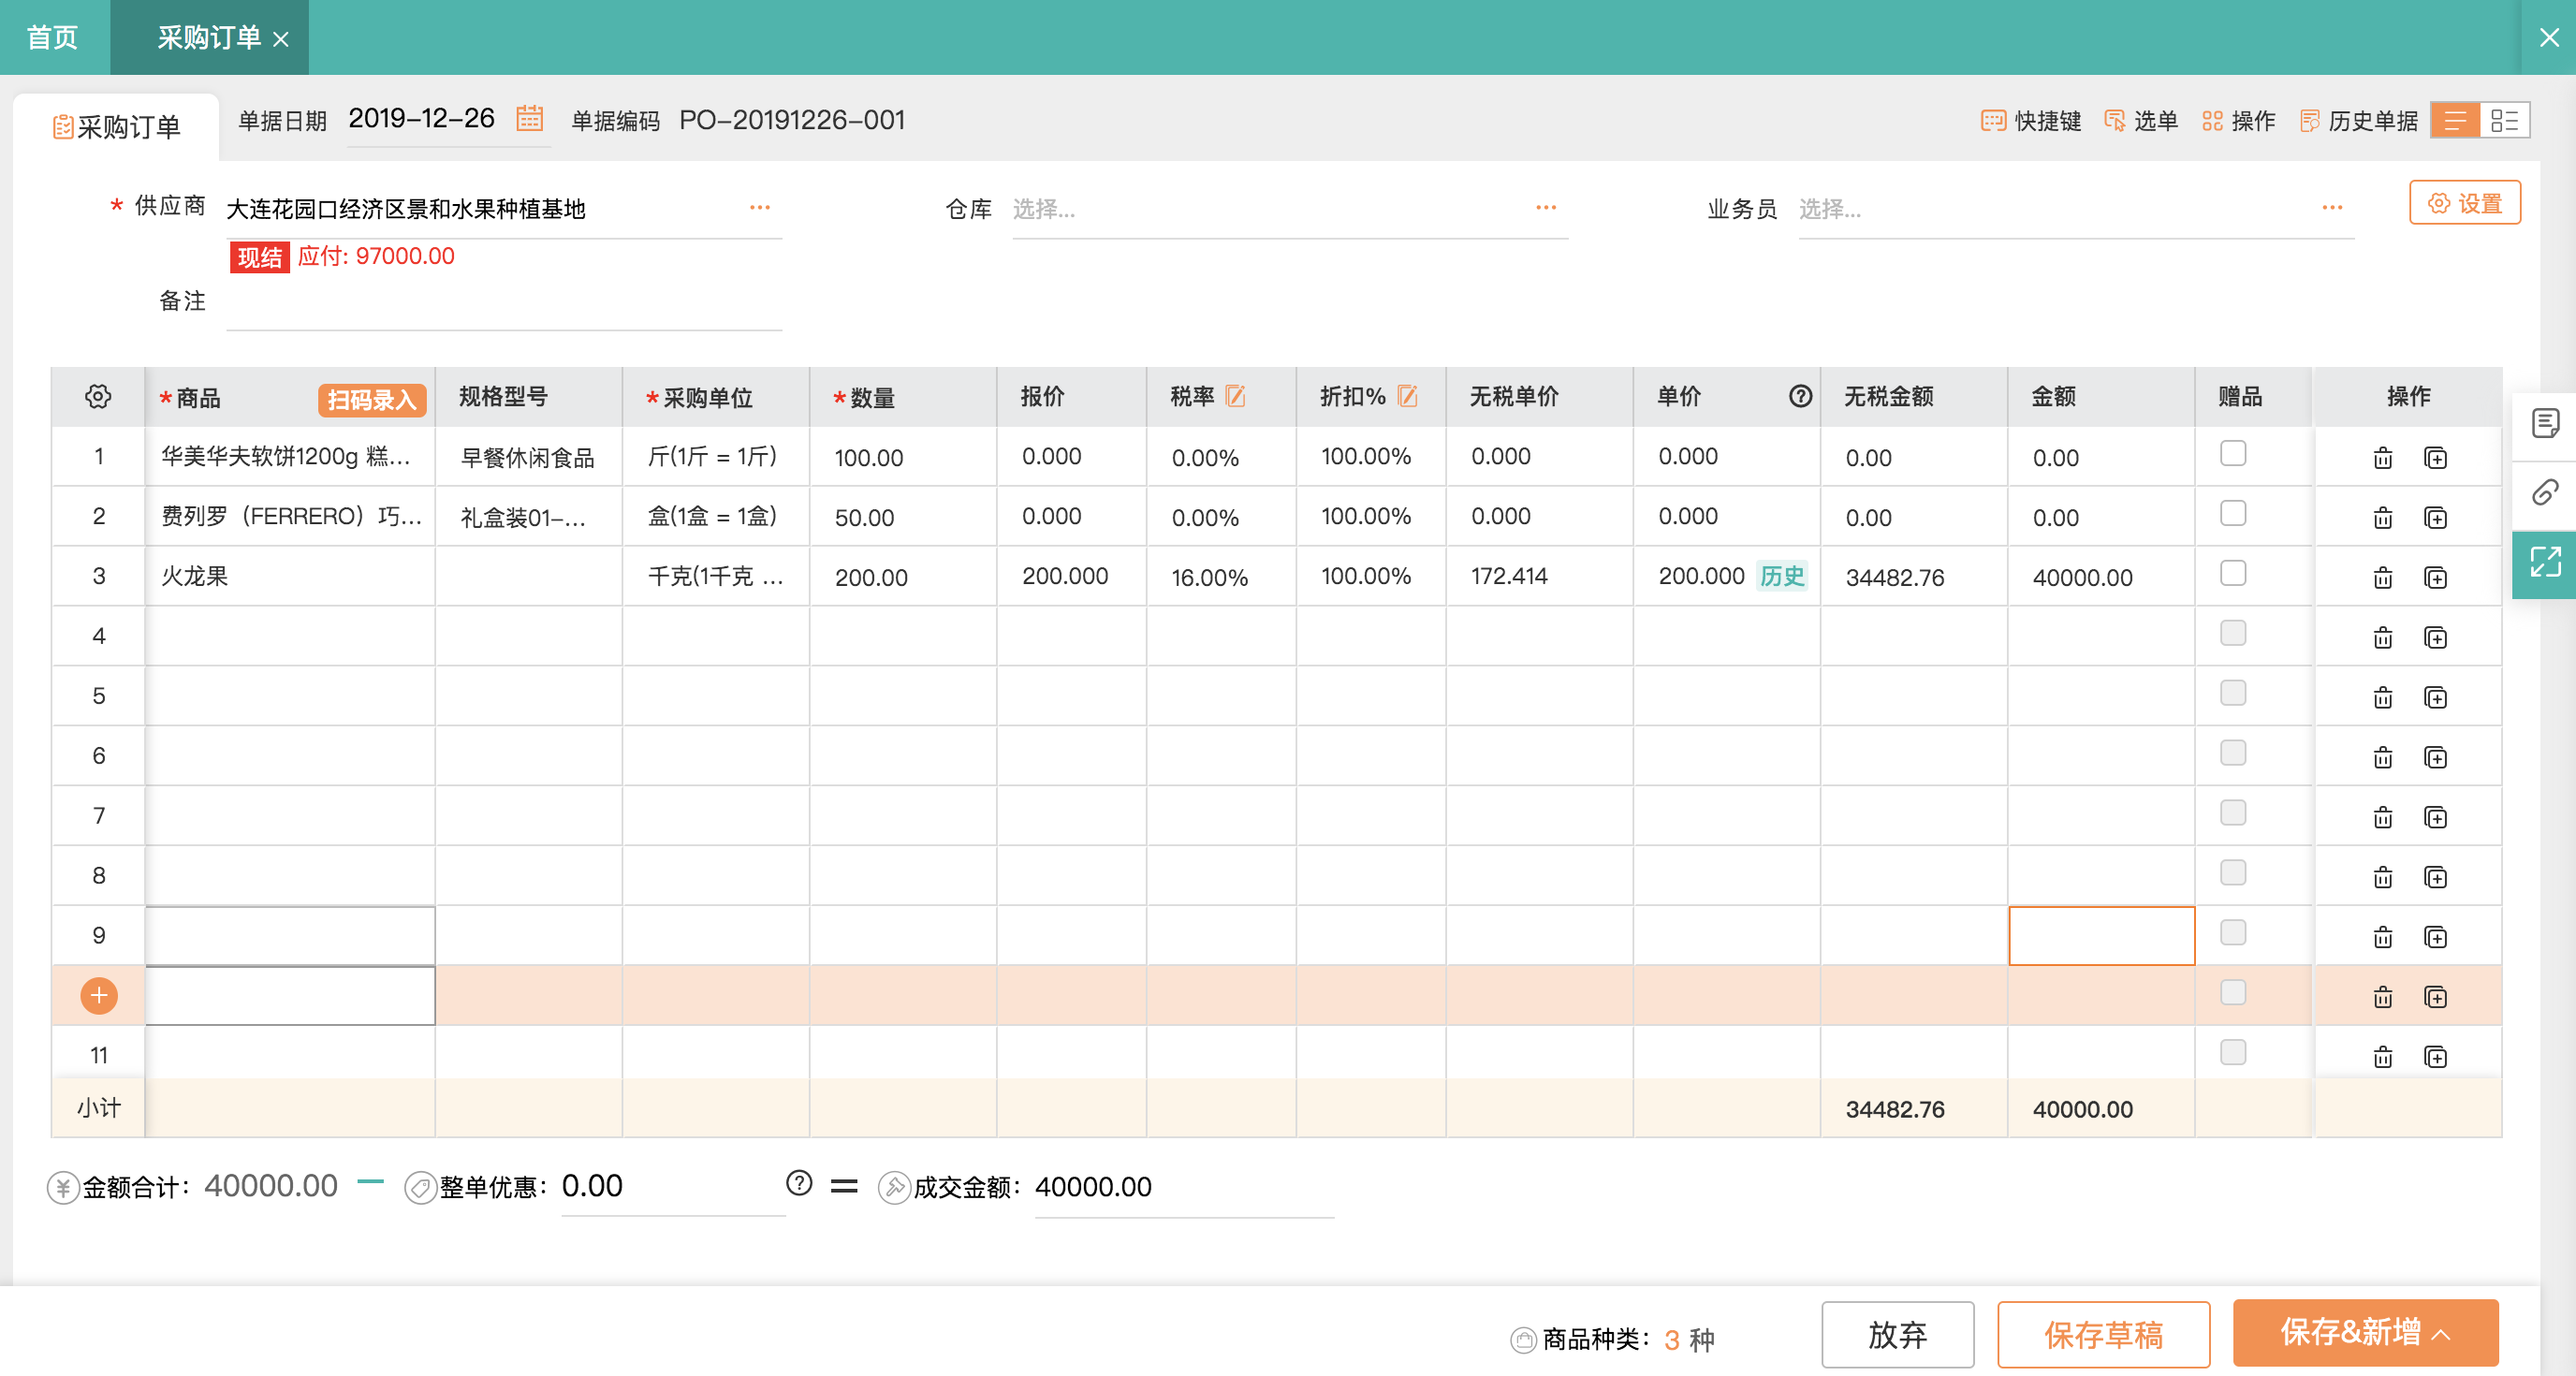2576x1376 pixels.
Task: Click 保存草稿 save draft button
Action: 2100,1330
